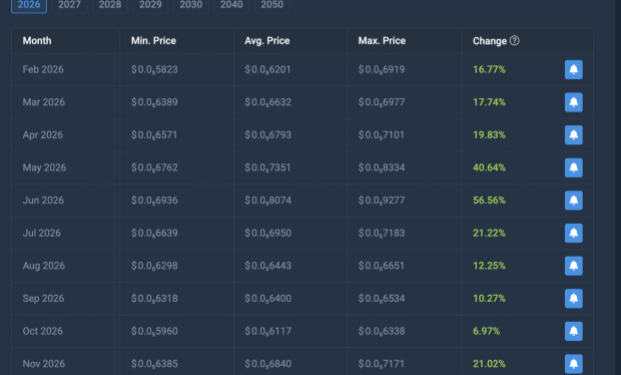Click the alert bell for Feb 2026
621x375 pixels.
click(573, 70)
